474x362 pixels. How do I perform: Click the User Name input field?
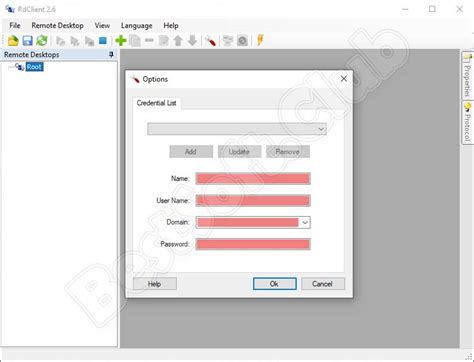click(x=253, y=200)
